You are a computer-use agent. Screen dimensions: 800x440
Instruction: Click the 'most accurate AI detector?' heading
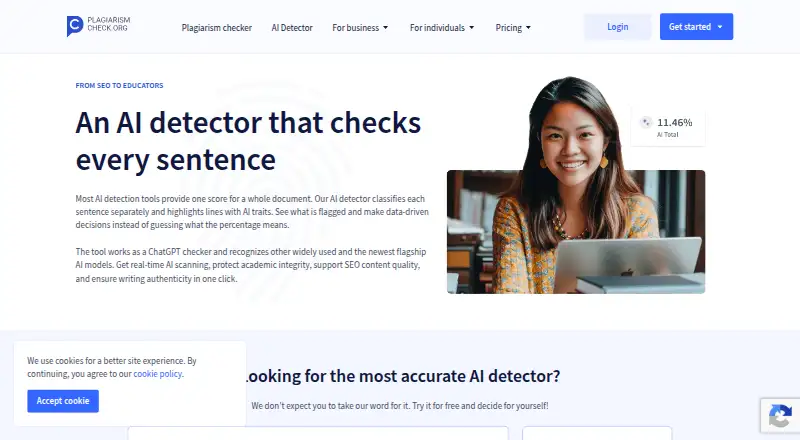coord(460,376)
